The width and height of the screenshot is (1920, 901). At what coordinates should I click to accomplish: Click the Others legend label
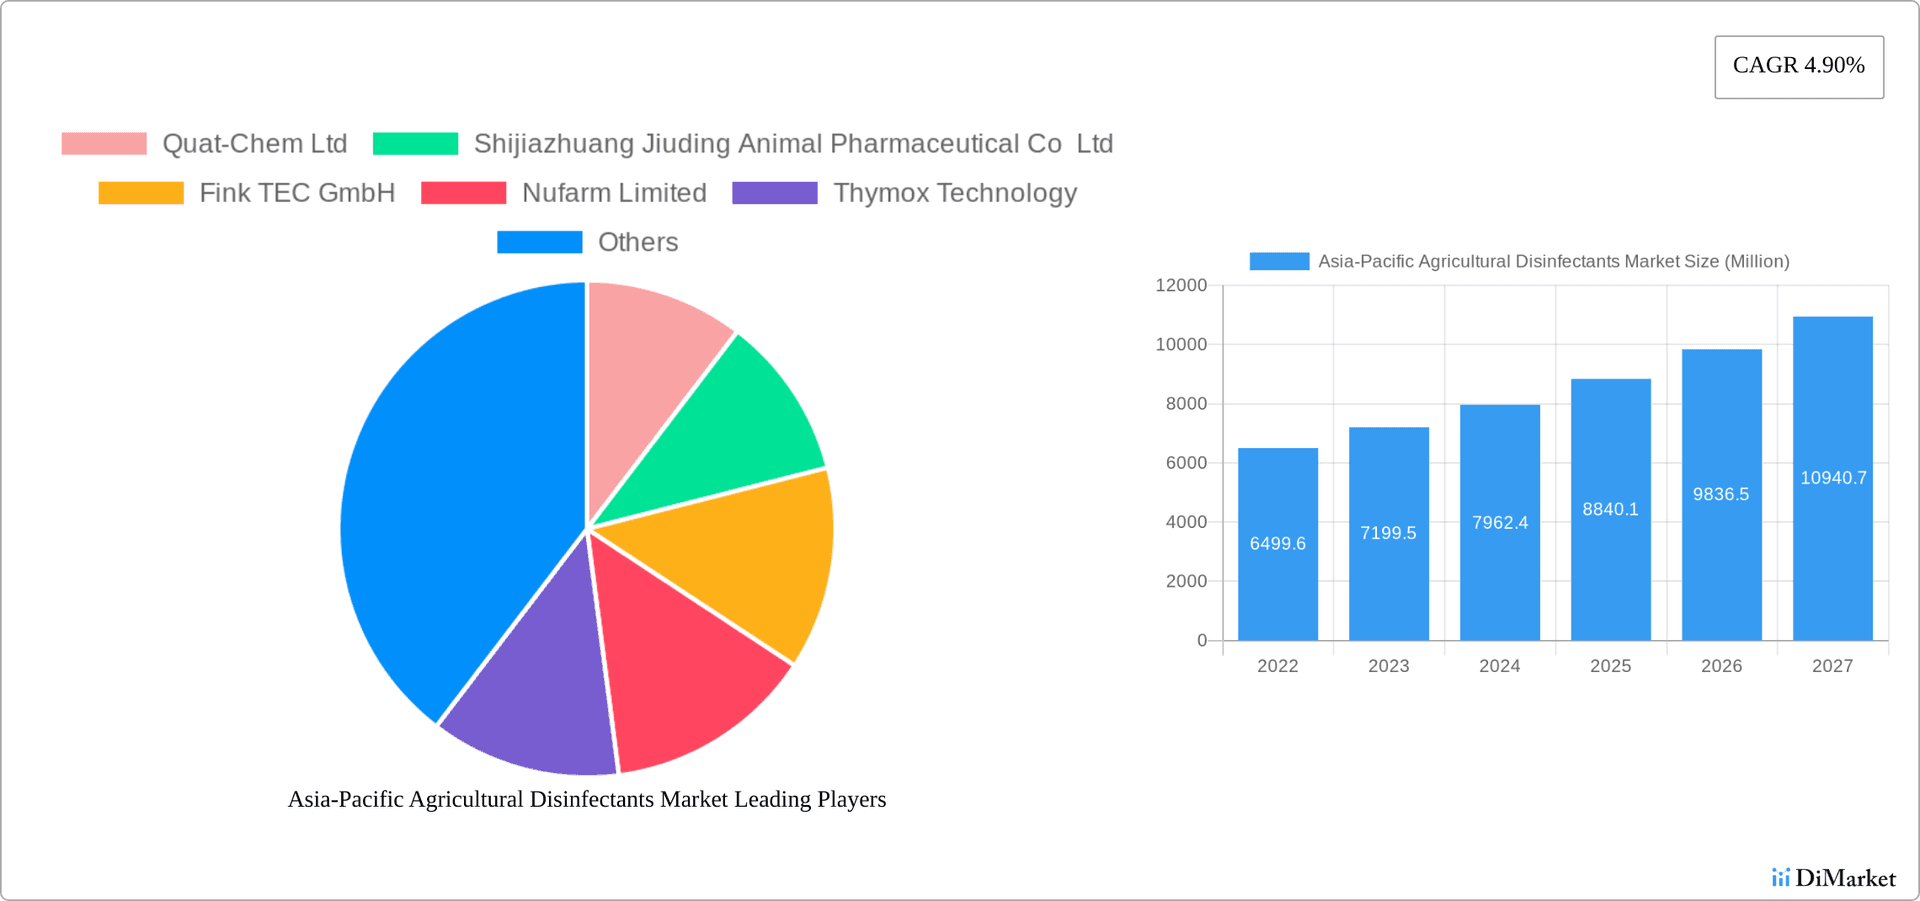click(x=637, y=241)
